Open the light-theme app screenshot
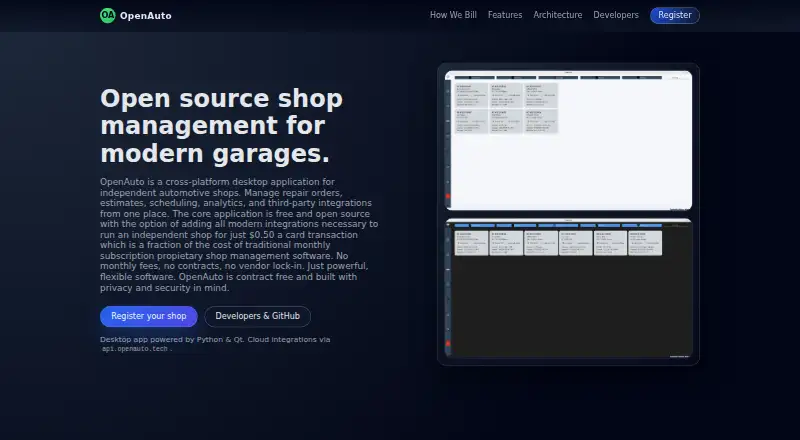Viewport: 800px width, 440px height. (x=568, y=140)
